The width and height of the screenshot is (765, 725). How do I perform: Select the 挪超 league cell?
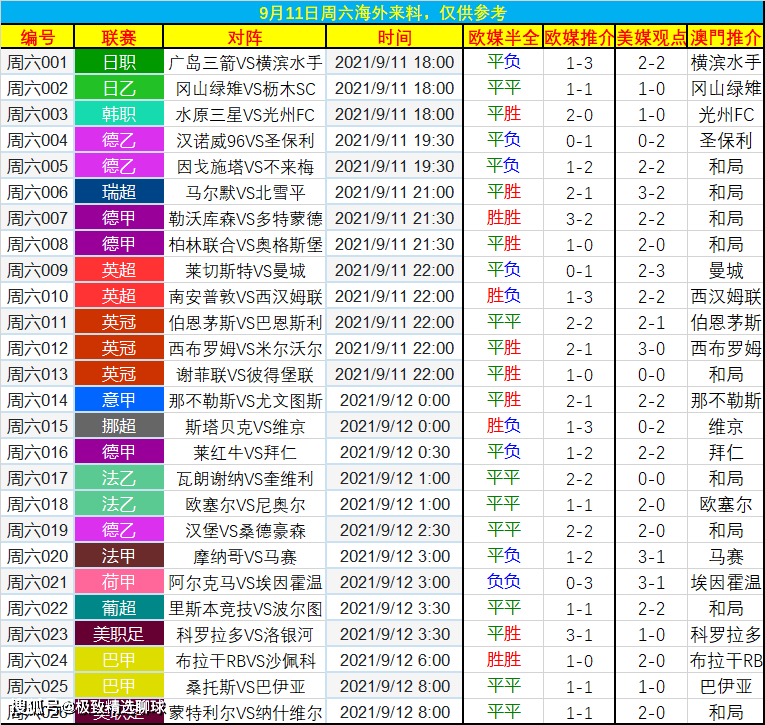[119, 427]
